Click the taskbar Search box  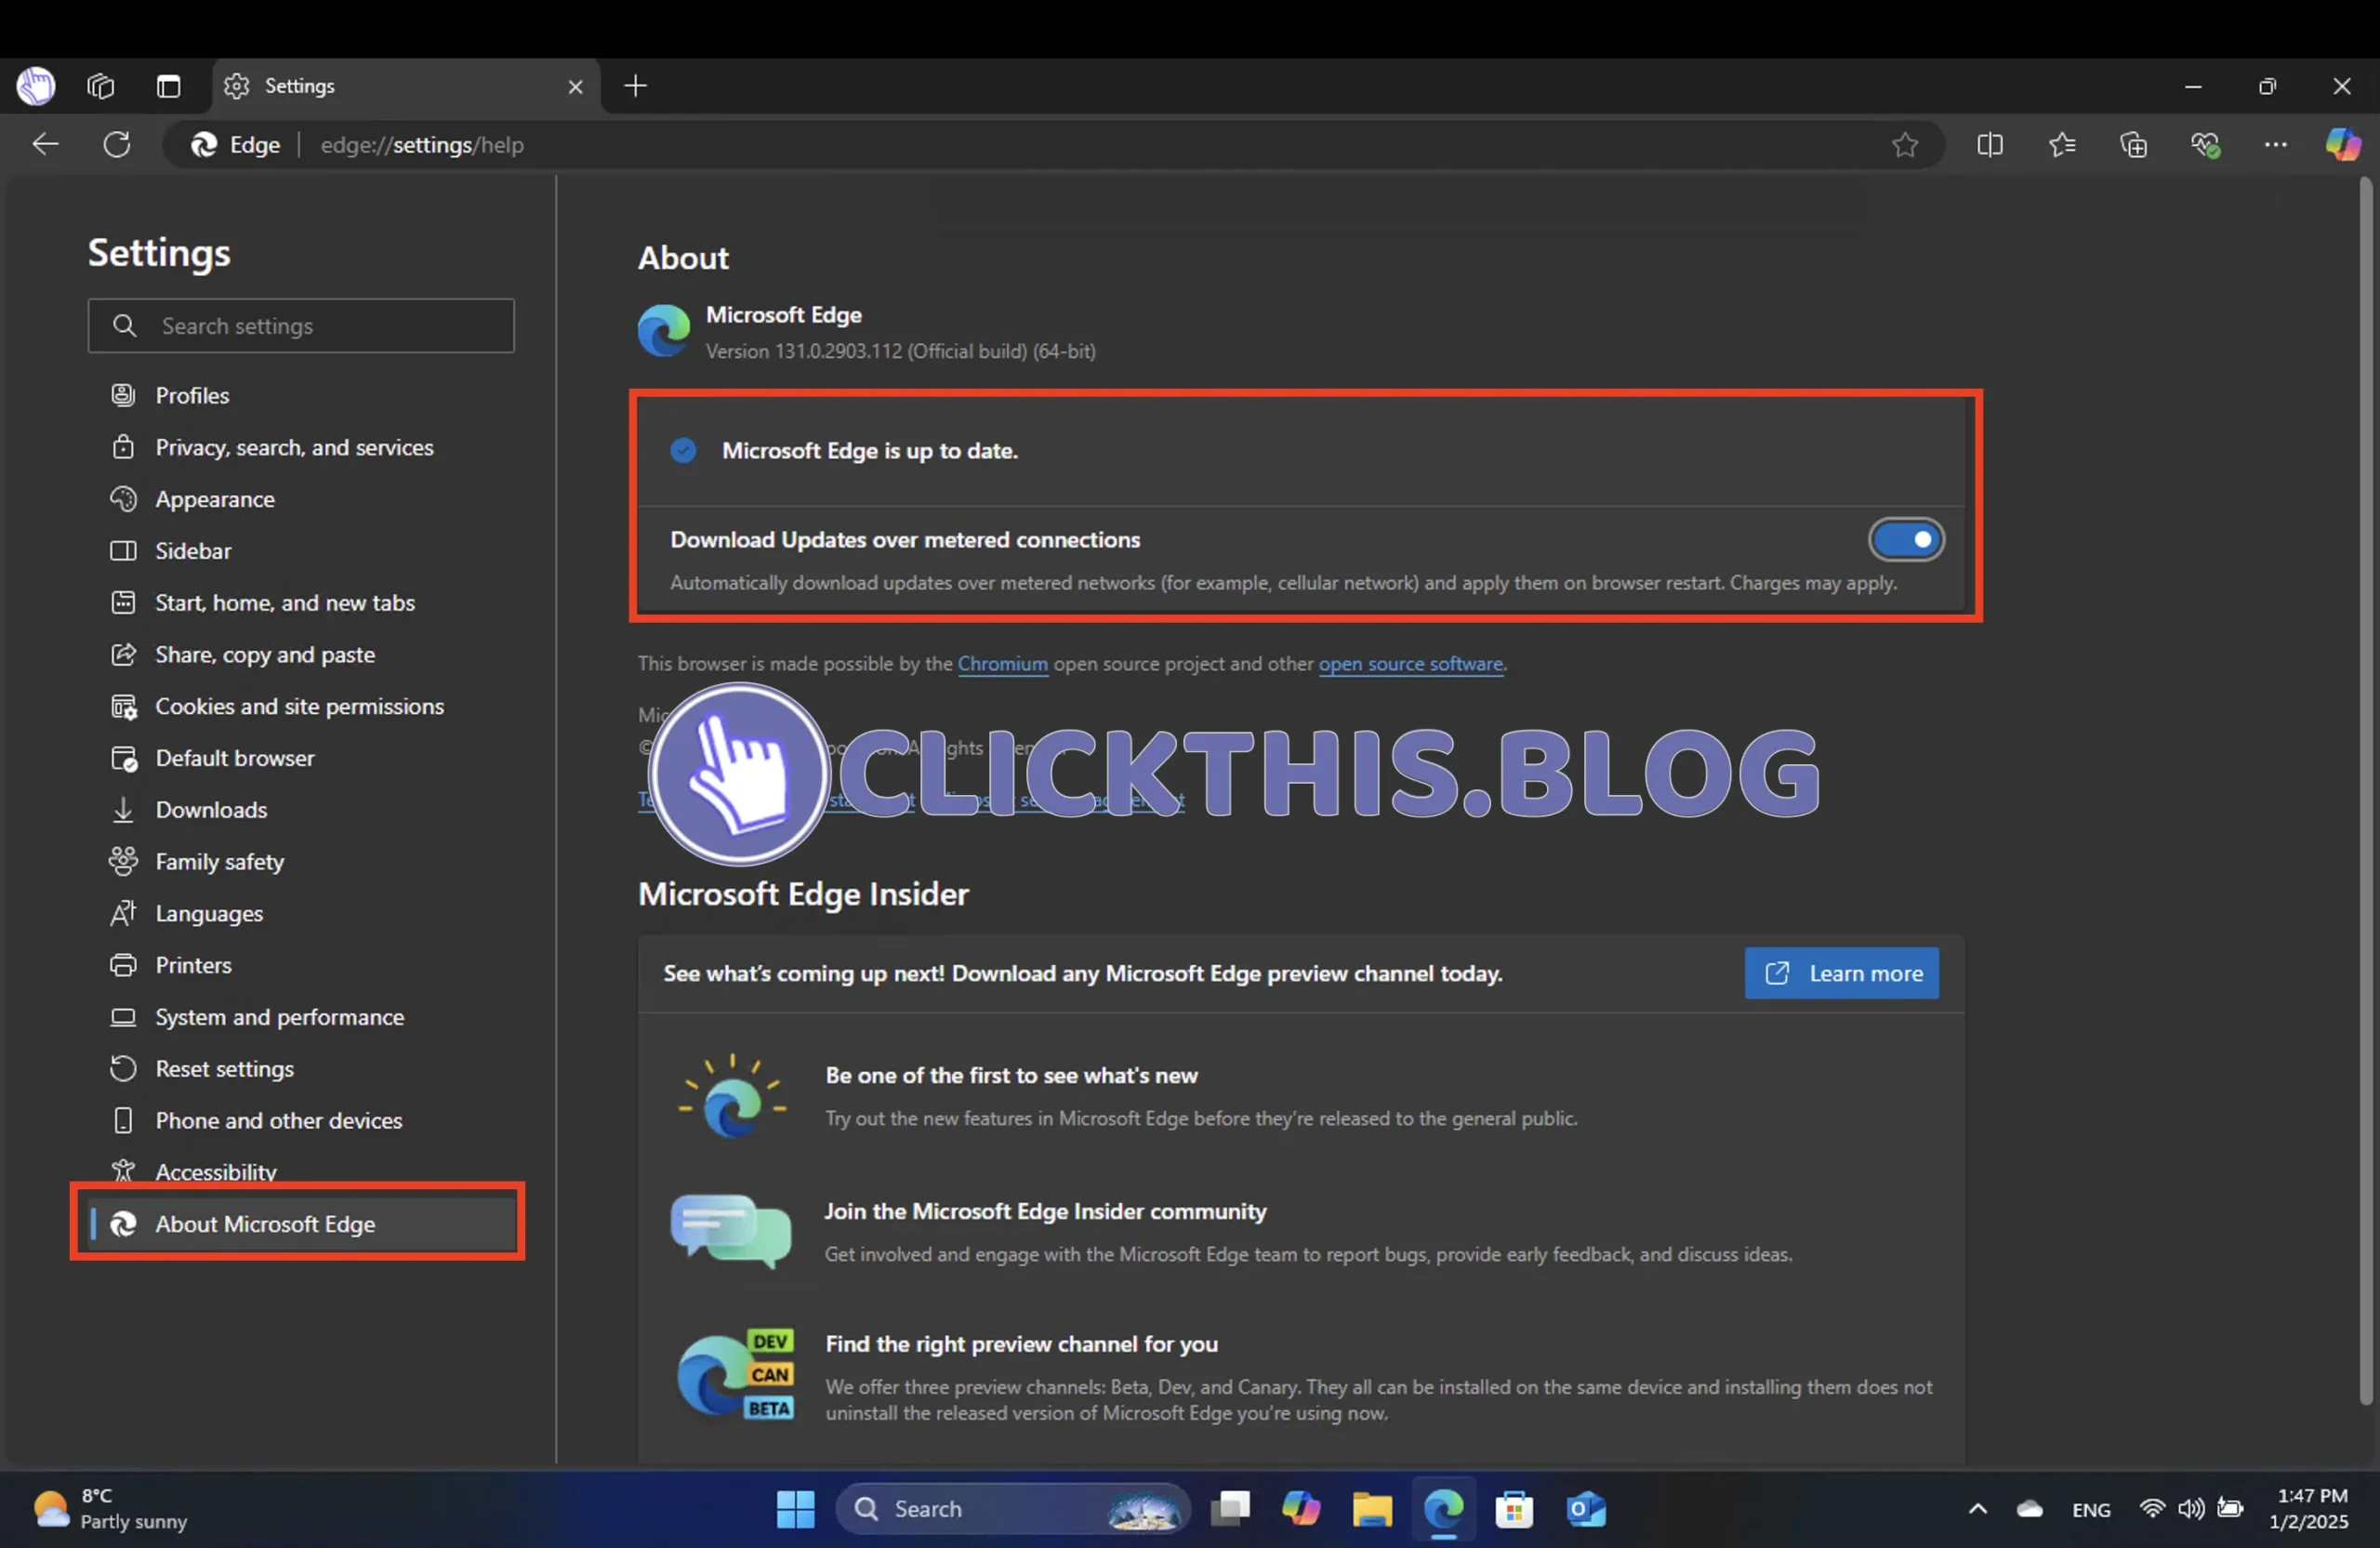pyautogui.click(x=1012, y=1509)
